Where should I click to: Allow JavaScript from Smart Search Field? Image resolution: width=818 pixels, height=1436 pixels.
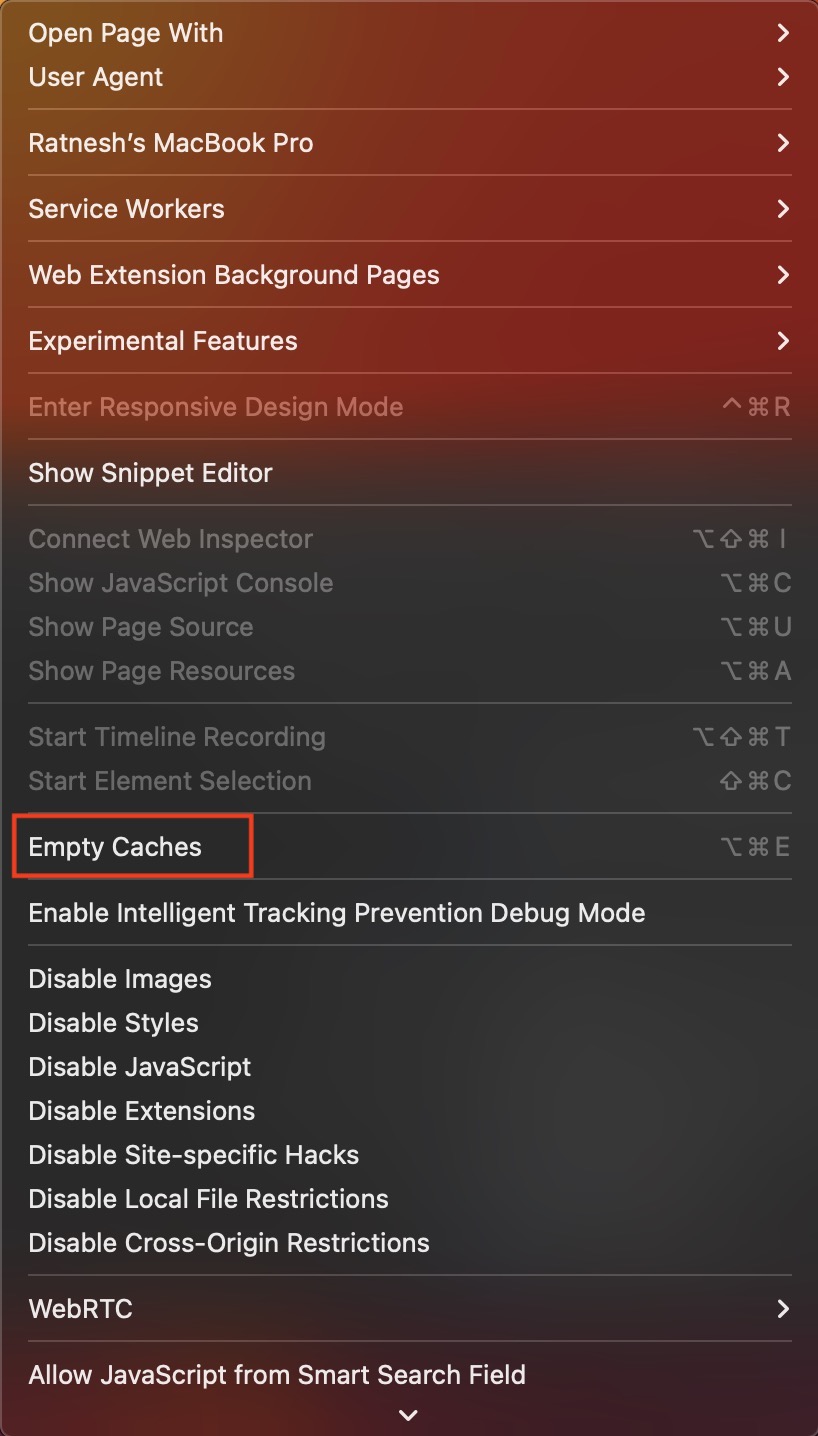point(277,1374)
